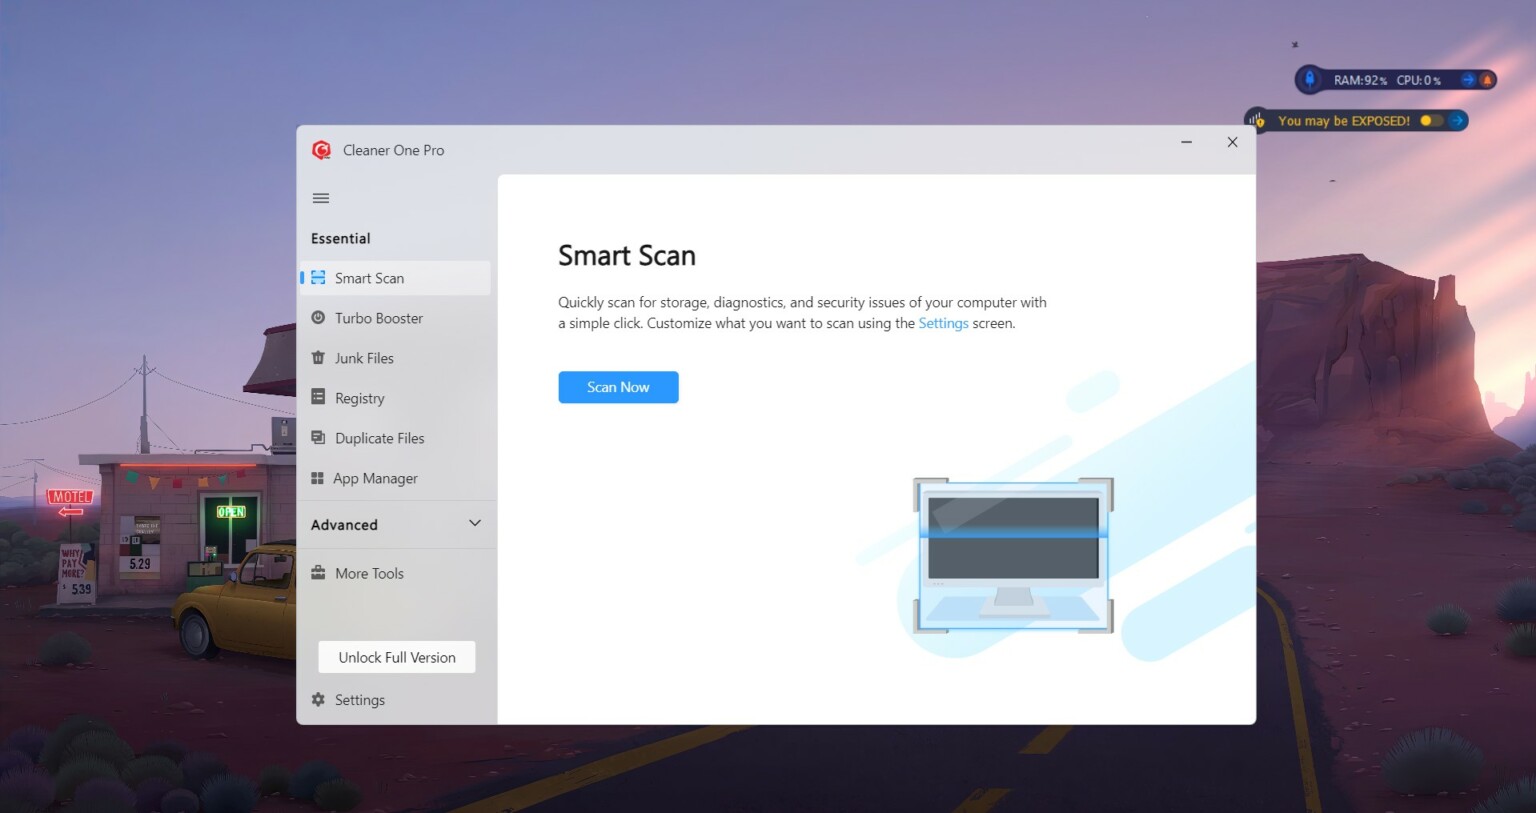The width and height of the screenshot is (1536, 813).
Task: Toggle the switch on the EXPOSED alert
Action: [x=1431, y=120]
